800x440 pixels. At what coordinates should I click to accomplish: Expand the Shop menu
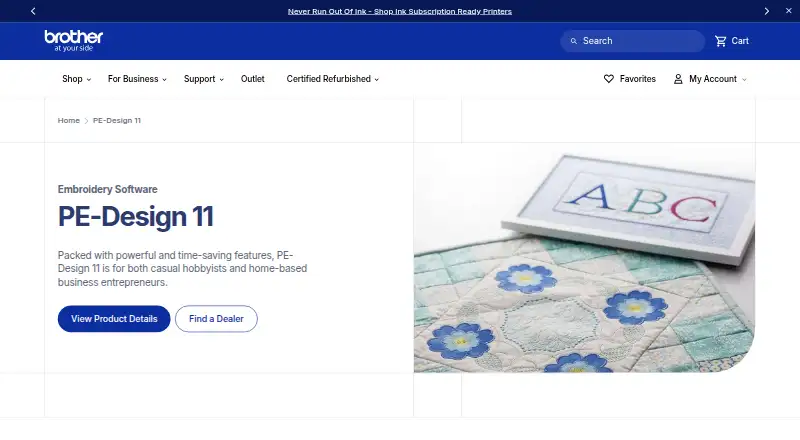pyautogui.click(x=77, y=79)
